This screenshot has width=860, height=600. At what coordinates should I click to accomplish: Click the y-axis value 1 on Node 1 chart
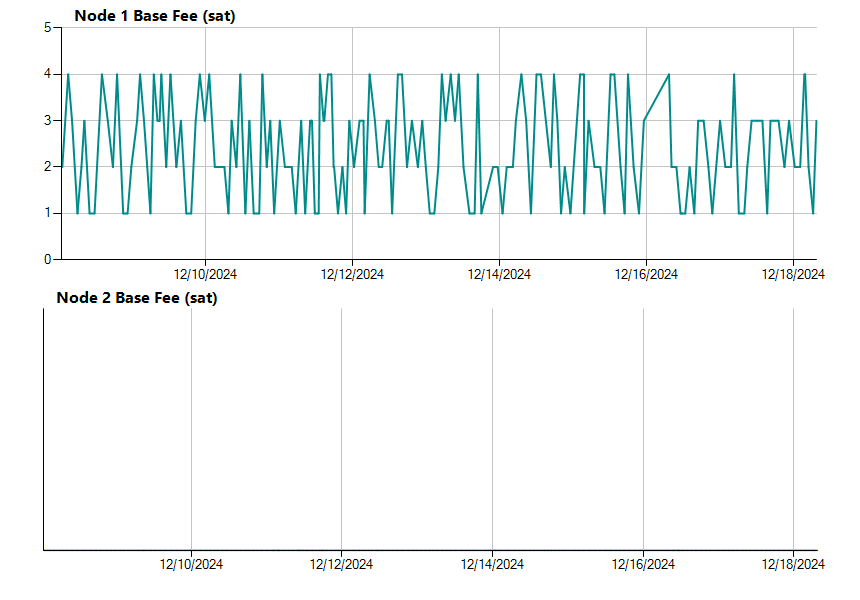click(x=47, y=213)
